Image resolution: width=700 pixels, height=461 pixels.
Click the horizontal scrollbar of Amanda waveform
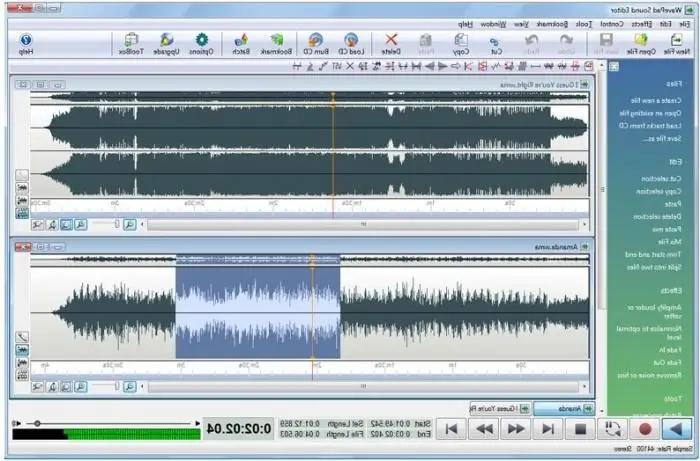[x=363, y=386]
